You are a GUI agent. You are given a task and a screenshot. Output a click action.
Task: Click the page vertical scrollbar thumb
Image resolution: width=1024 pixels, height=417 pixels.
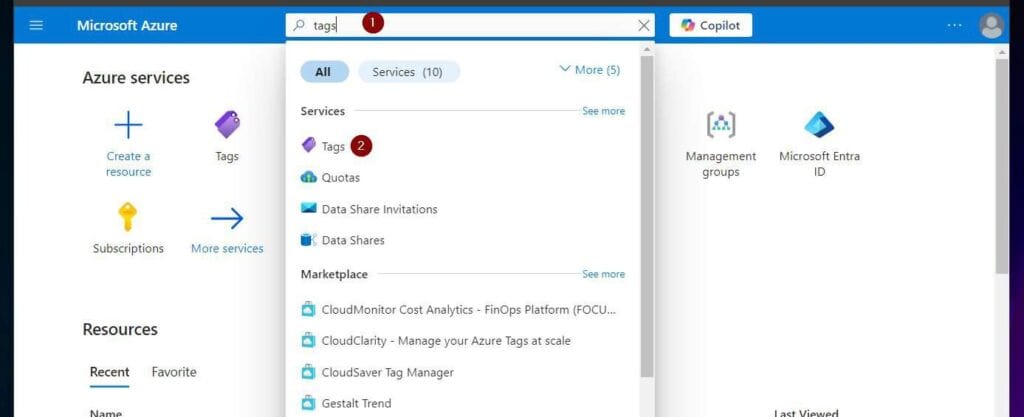(x=1002, y=166)
